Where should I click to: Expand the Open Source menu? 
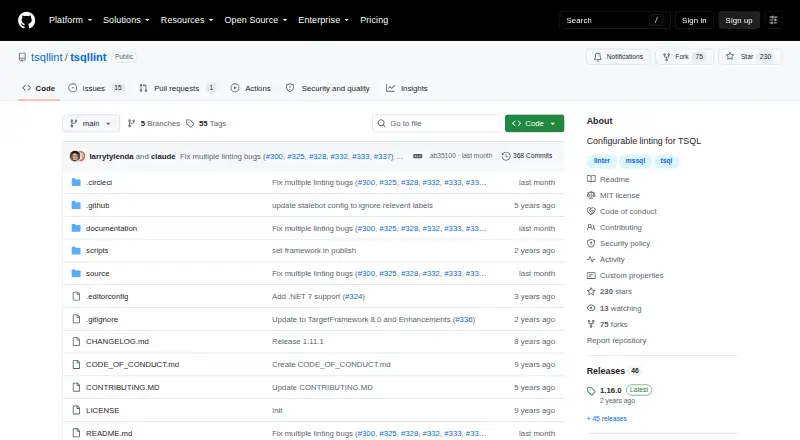coord(256,20)
